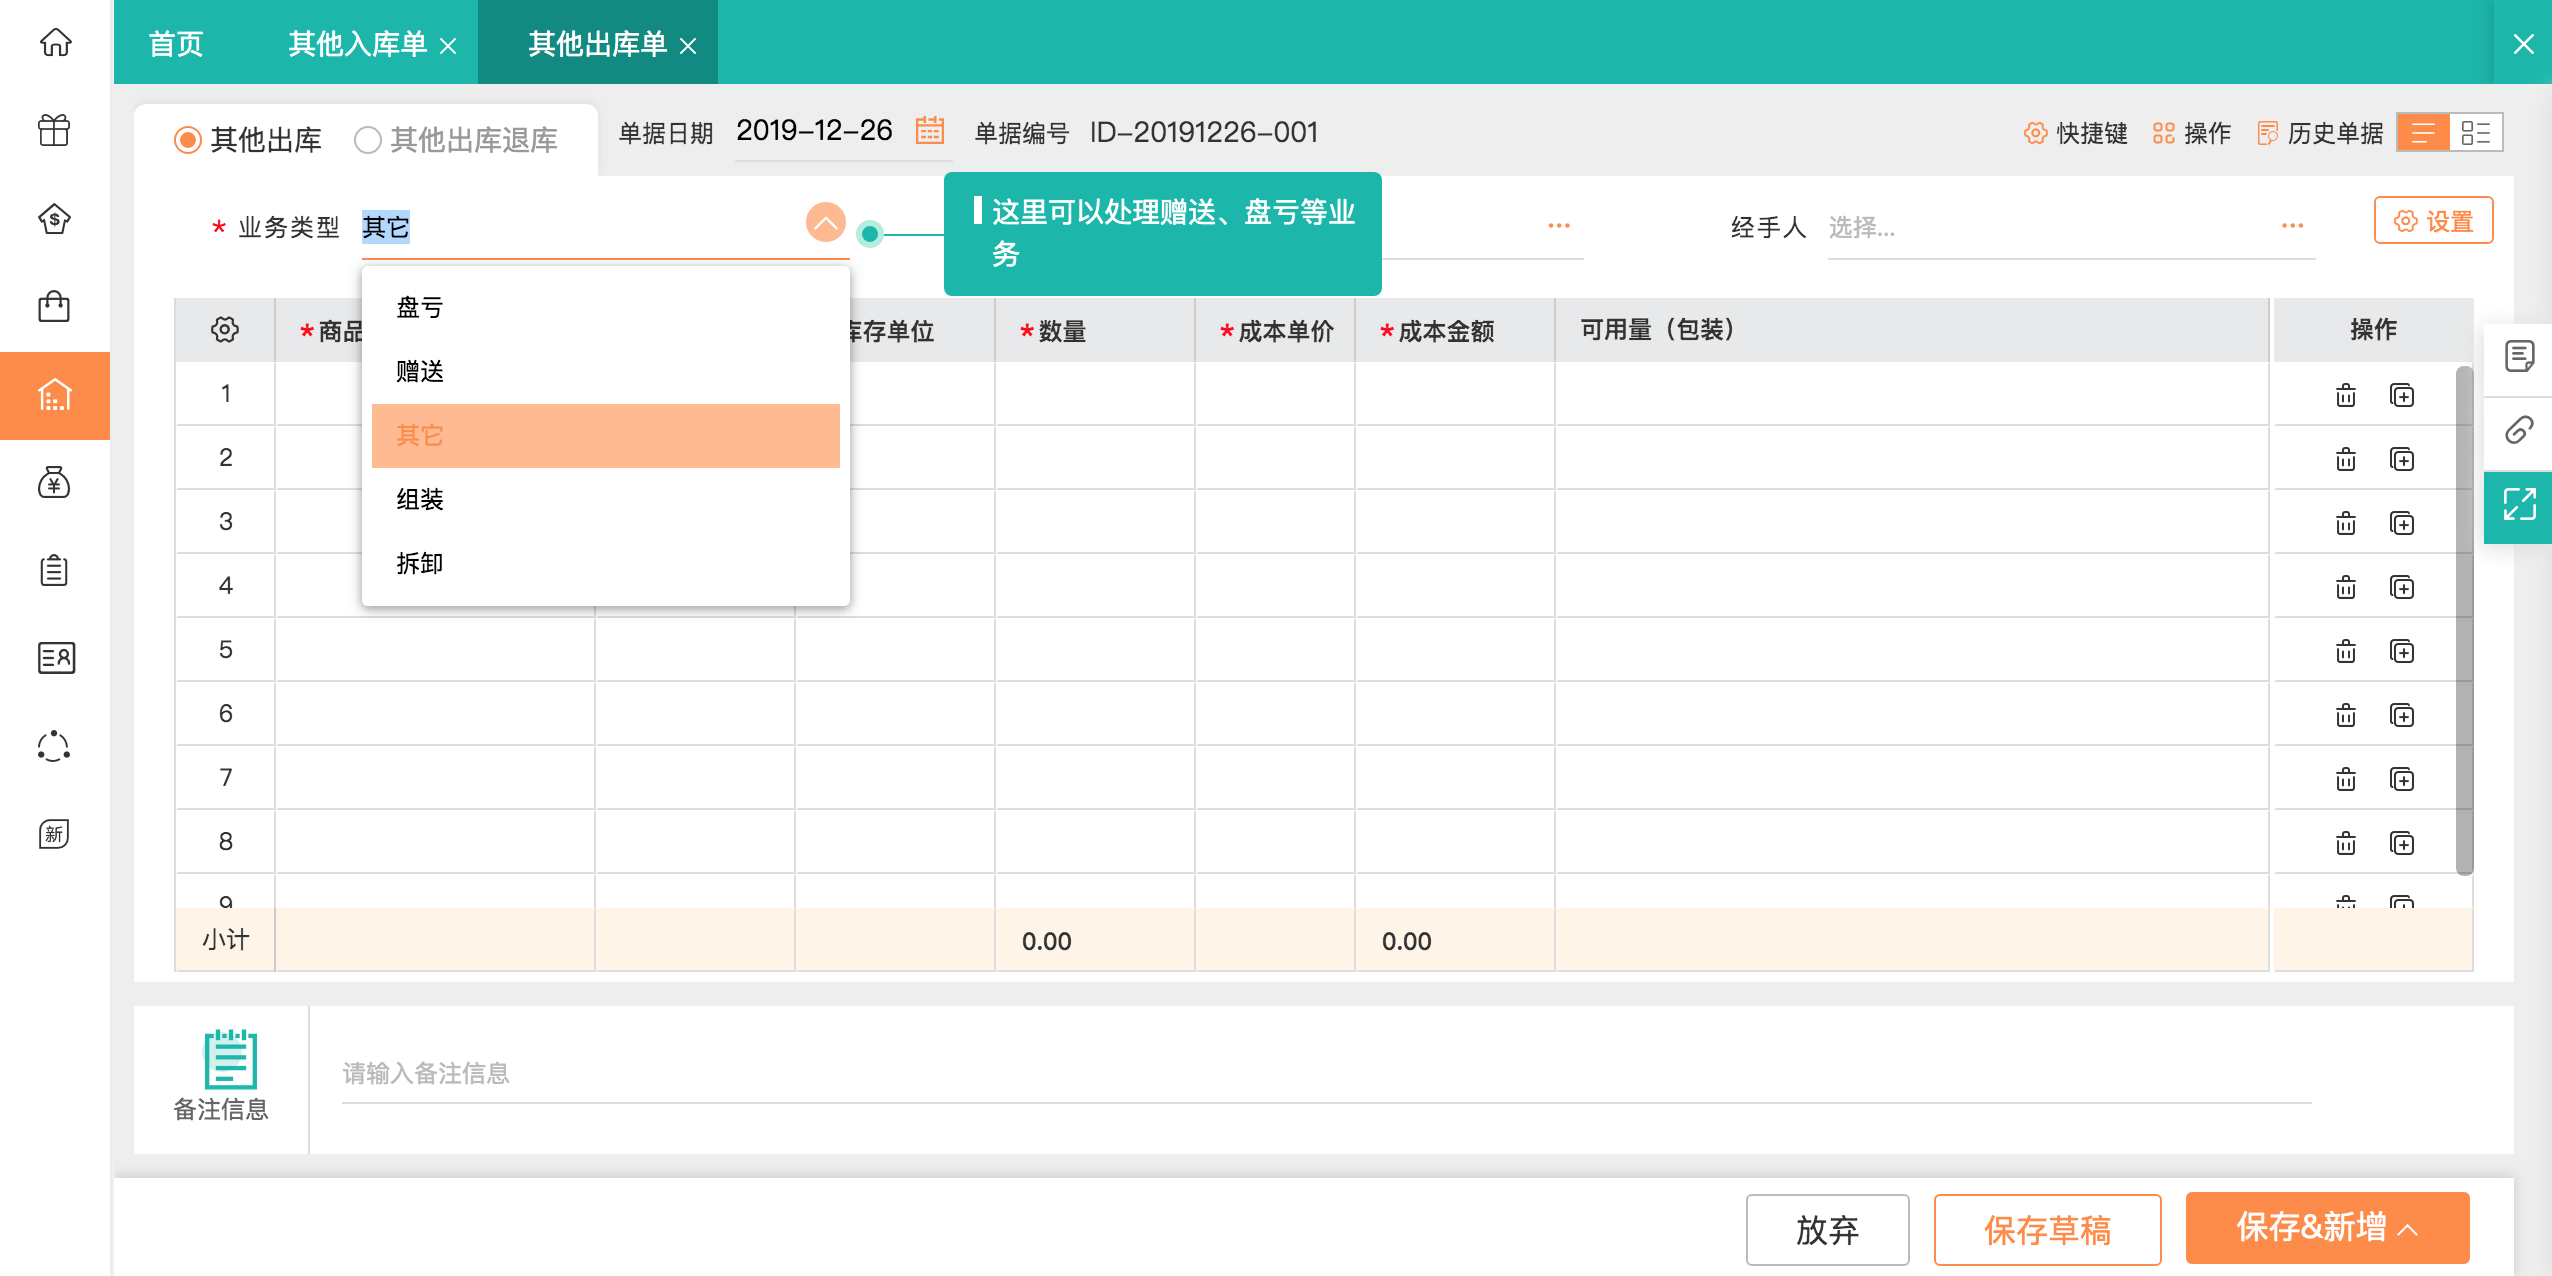Select 盘亏 from business type dropdown
The image size is (2552, 1276).
coord(420,308)
